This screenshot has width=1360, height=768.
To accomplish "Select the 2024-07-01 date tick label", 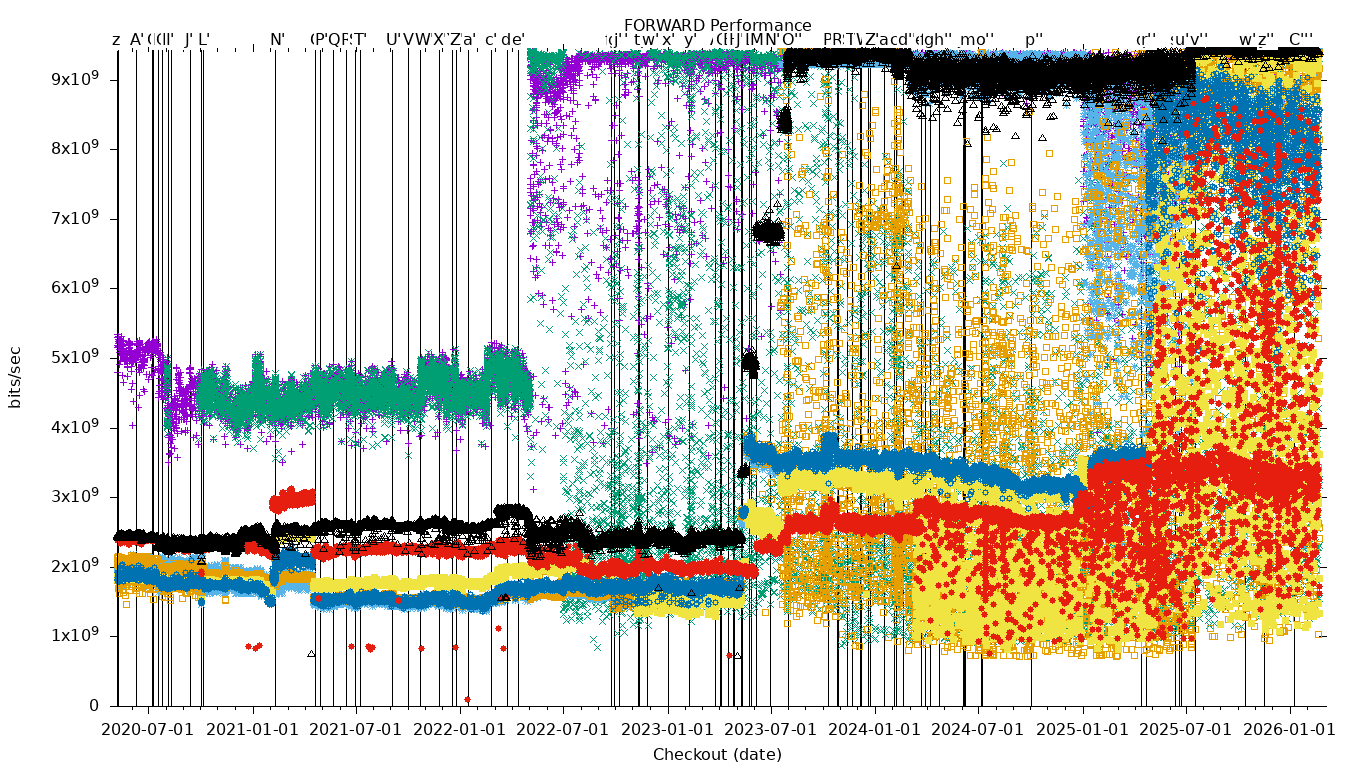I will [979, 729].
